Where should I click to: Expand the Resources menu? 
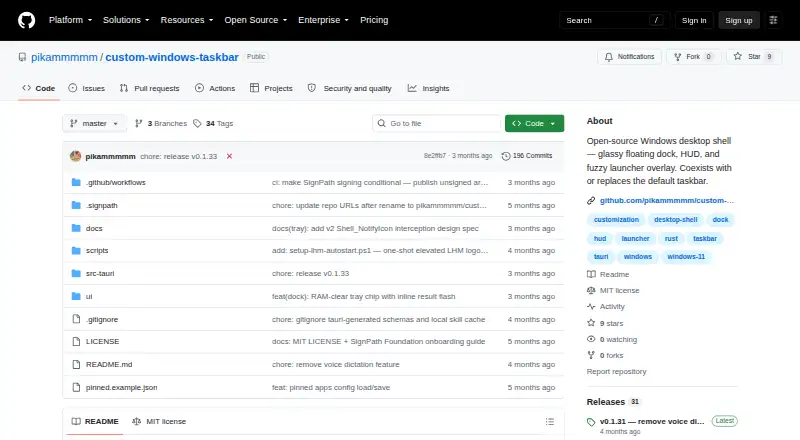[x=187, y=20]
